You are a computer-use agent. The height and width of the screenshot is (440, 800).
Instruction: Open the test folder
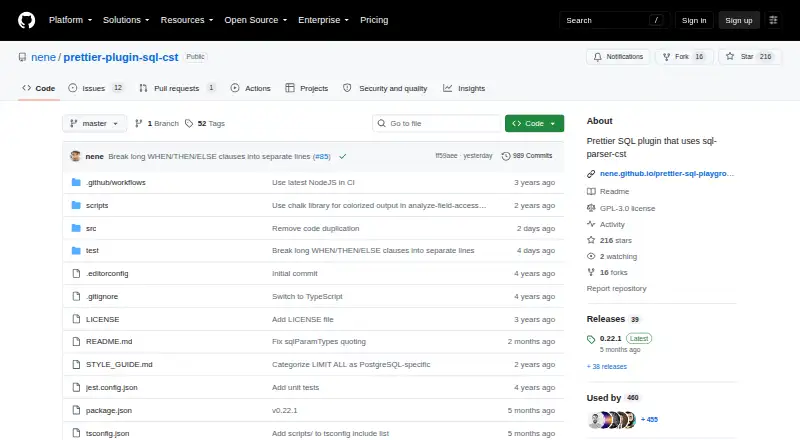coord(92,251)
